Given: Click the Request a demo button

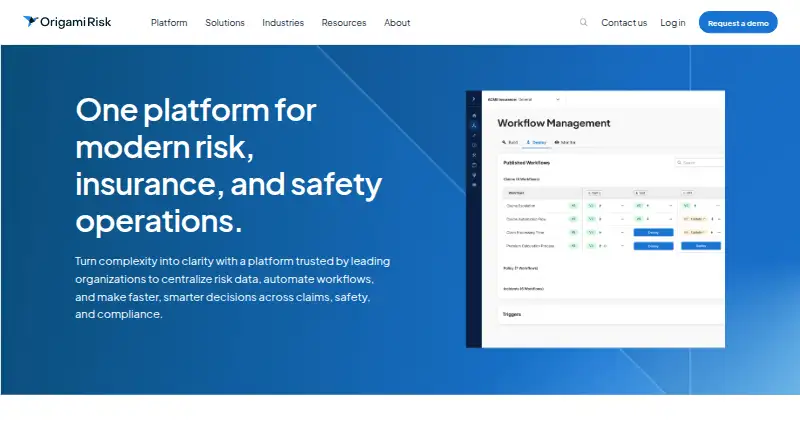Looking at the screenshot, I should 738,23.
